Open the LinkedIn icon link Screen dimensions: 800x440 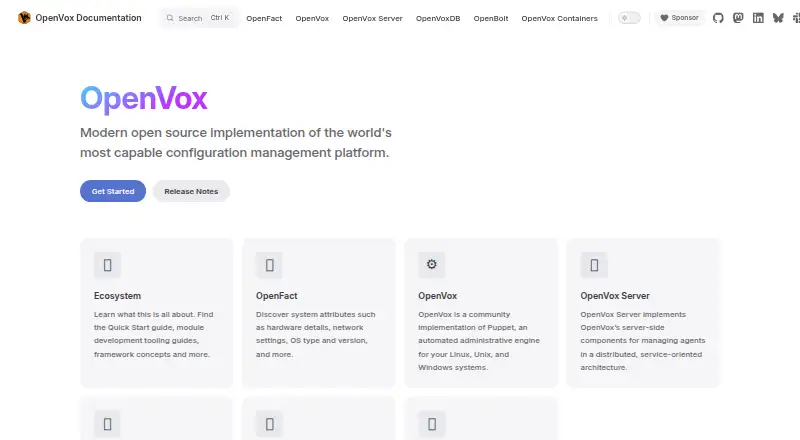(x=758, y=18)
